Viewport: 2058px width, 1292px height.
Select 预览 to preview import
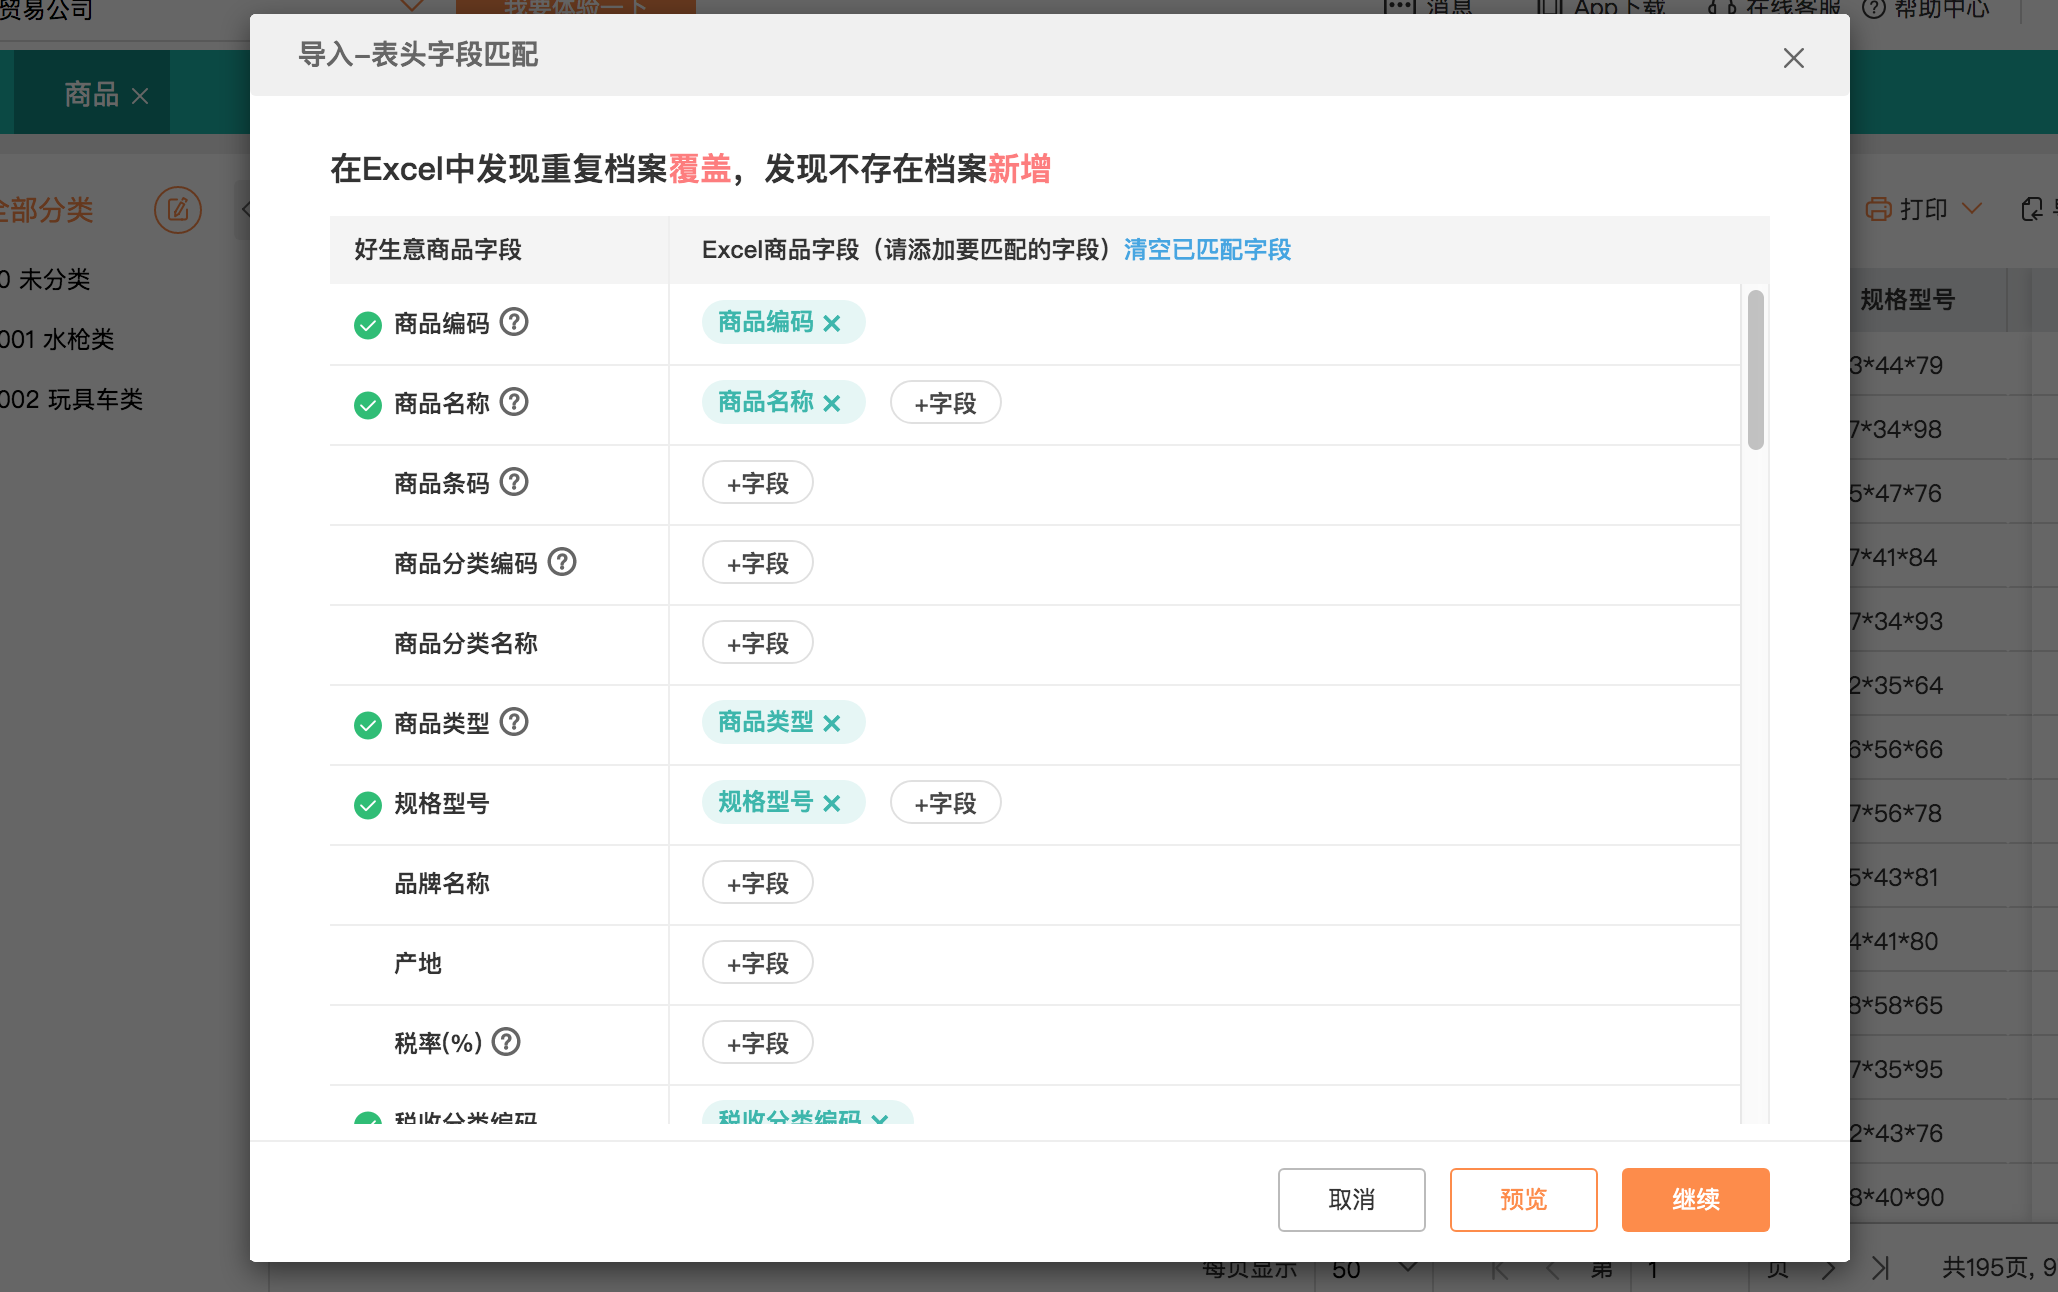point(1524,1198)
